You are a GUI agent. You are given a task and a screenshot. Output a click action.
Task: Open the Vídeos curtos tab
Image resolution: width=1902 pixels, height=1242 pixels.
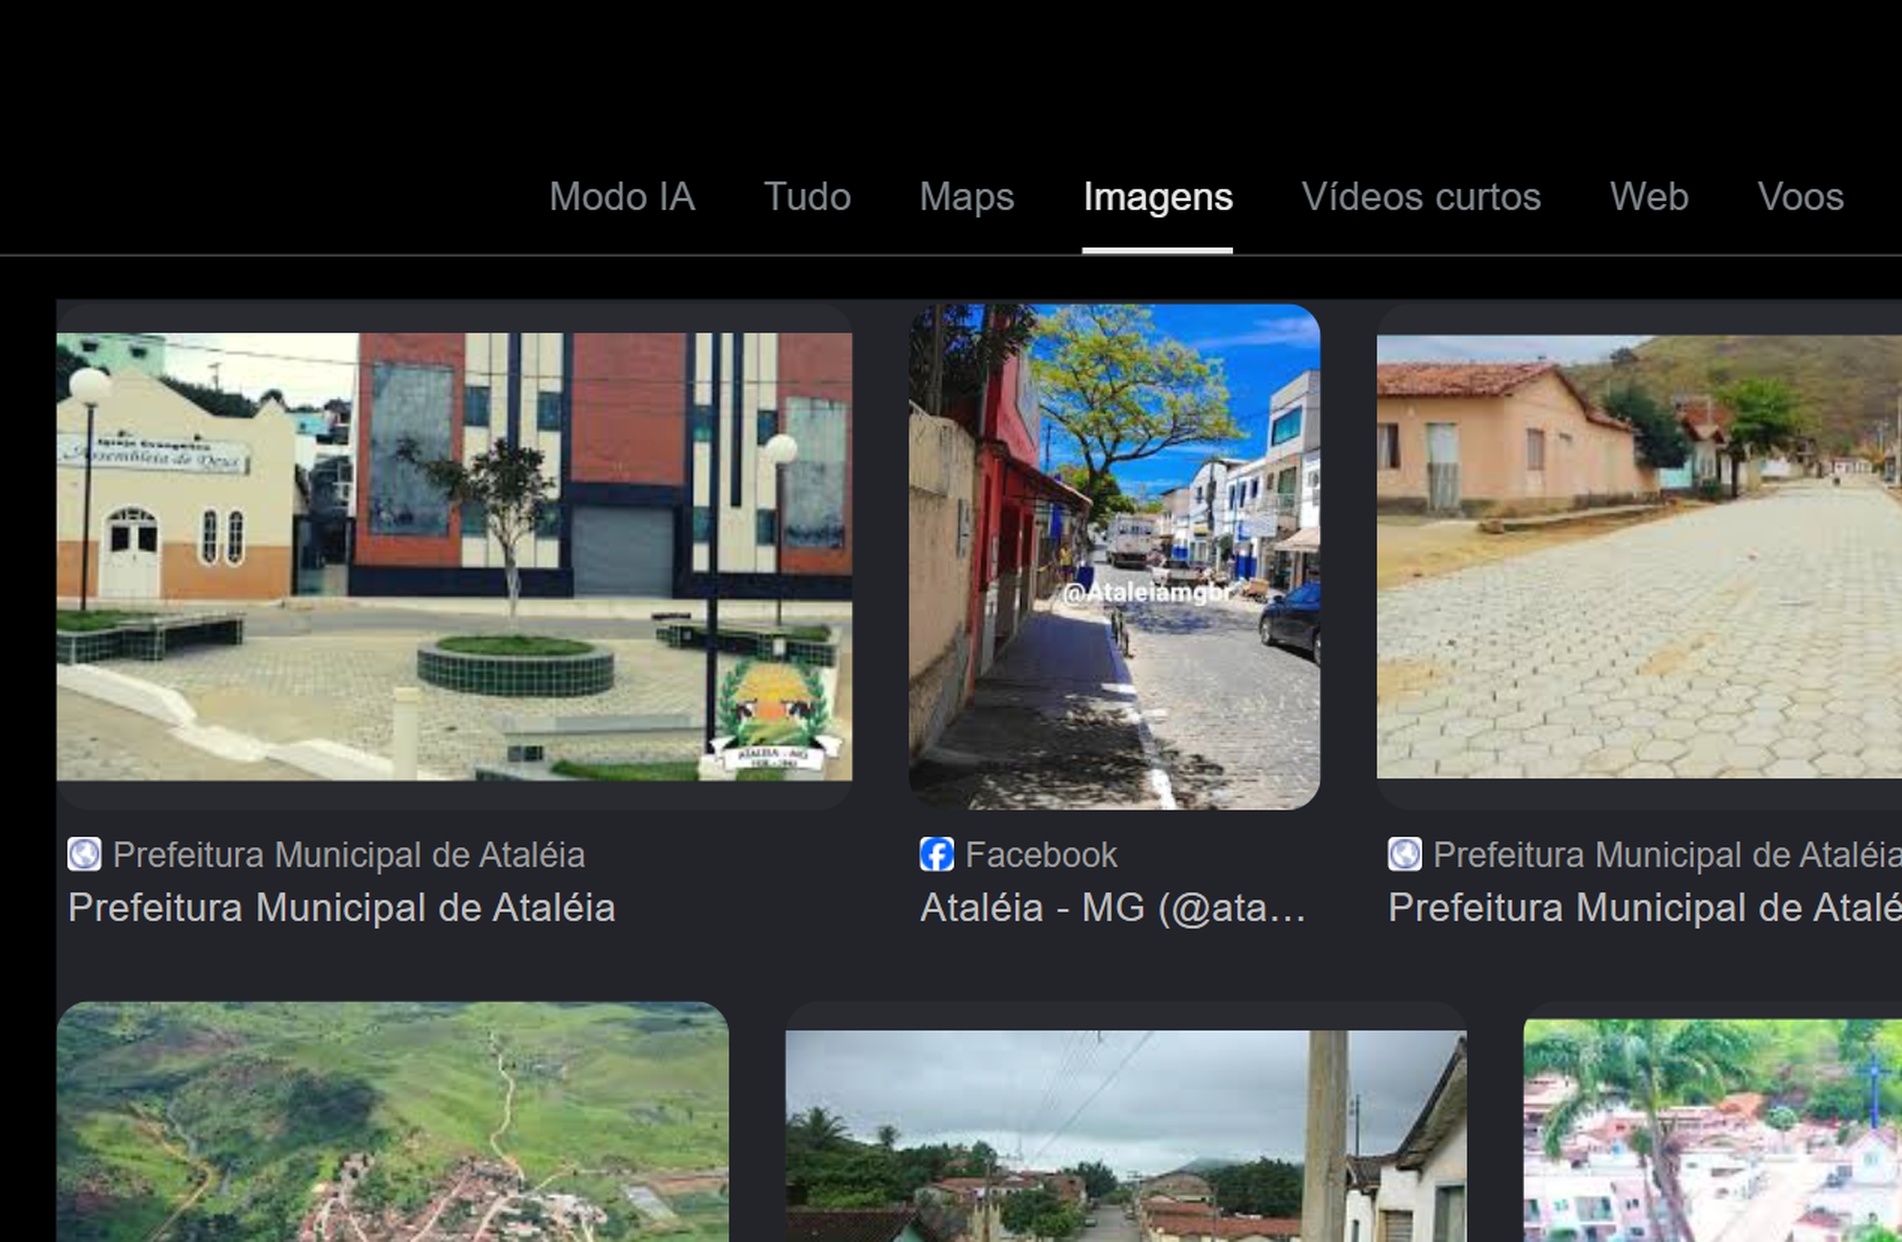(1420, 197)
